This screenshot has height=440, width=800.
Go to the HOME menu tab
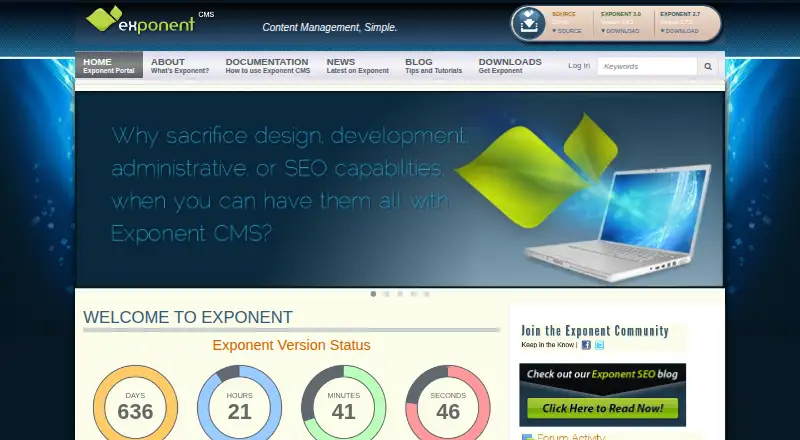coord(109,65)
